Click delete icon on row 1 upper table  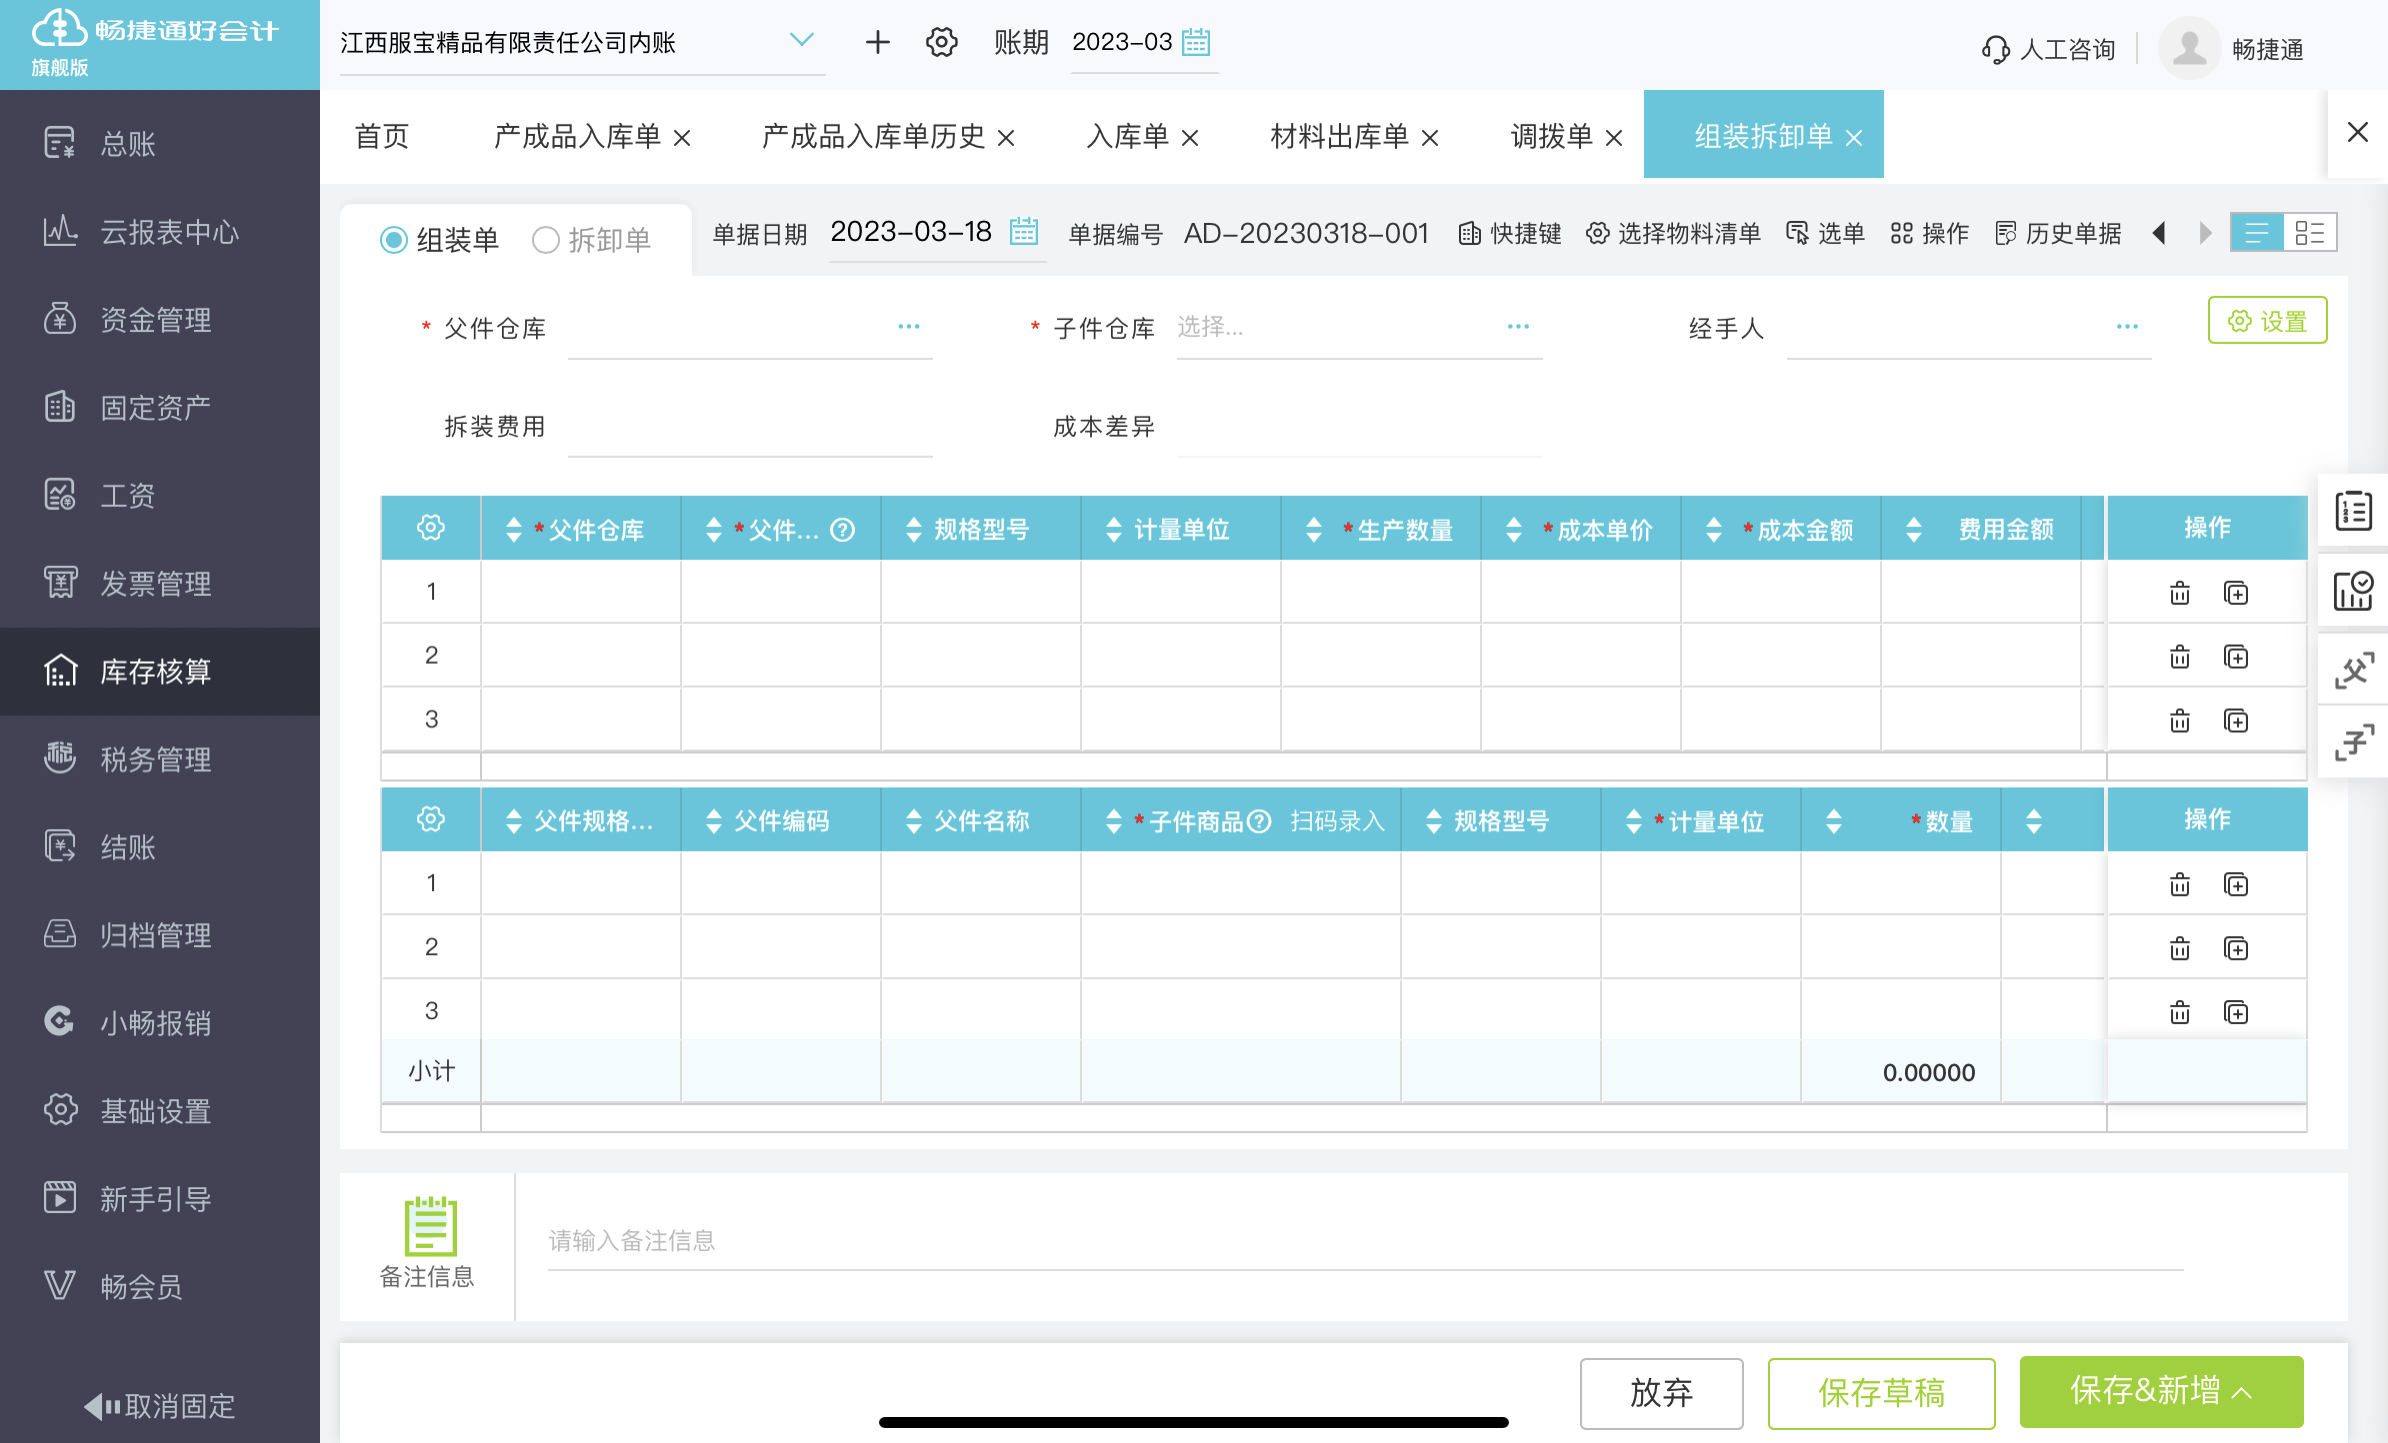(2180, 592)
